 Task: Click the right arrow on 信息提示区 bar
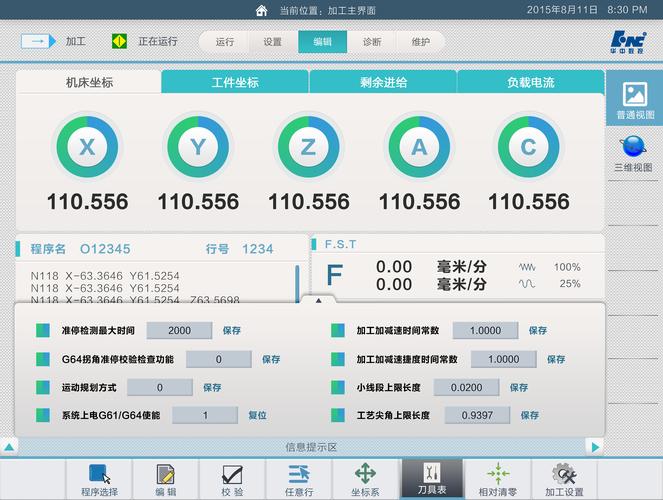pyautogui.click(x=594, y=447)
